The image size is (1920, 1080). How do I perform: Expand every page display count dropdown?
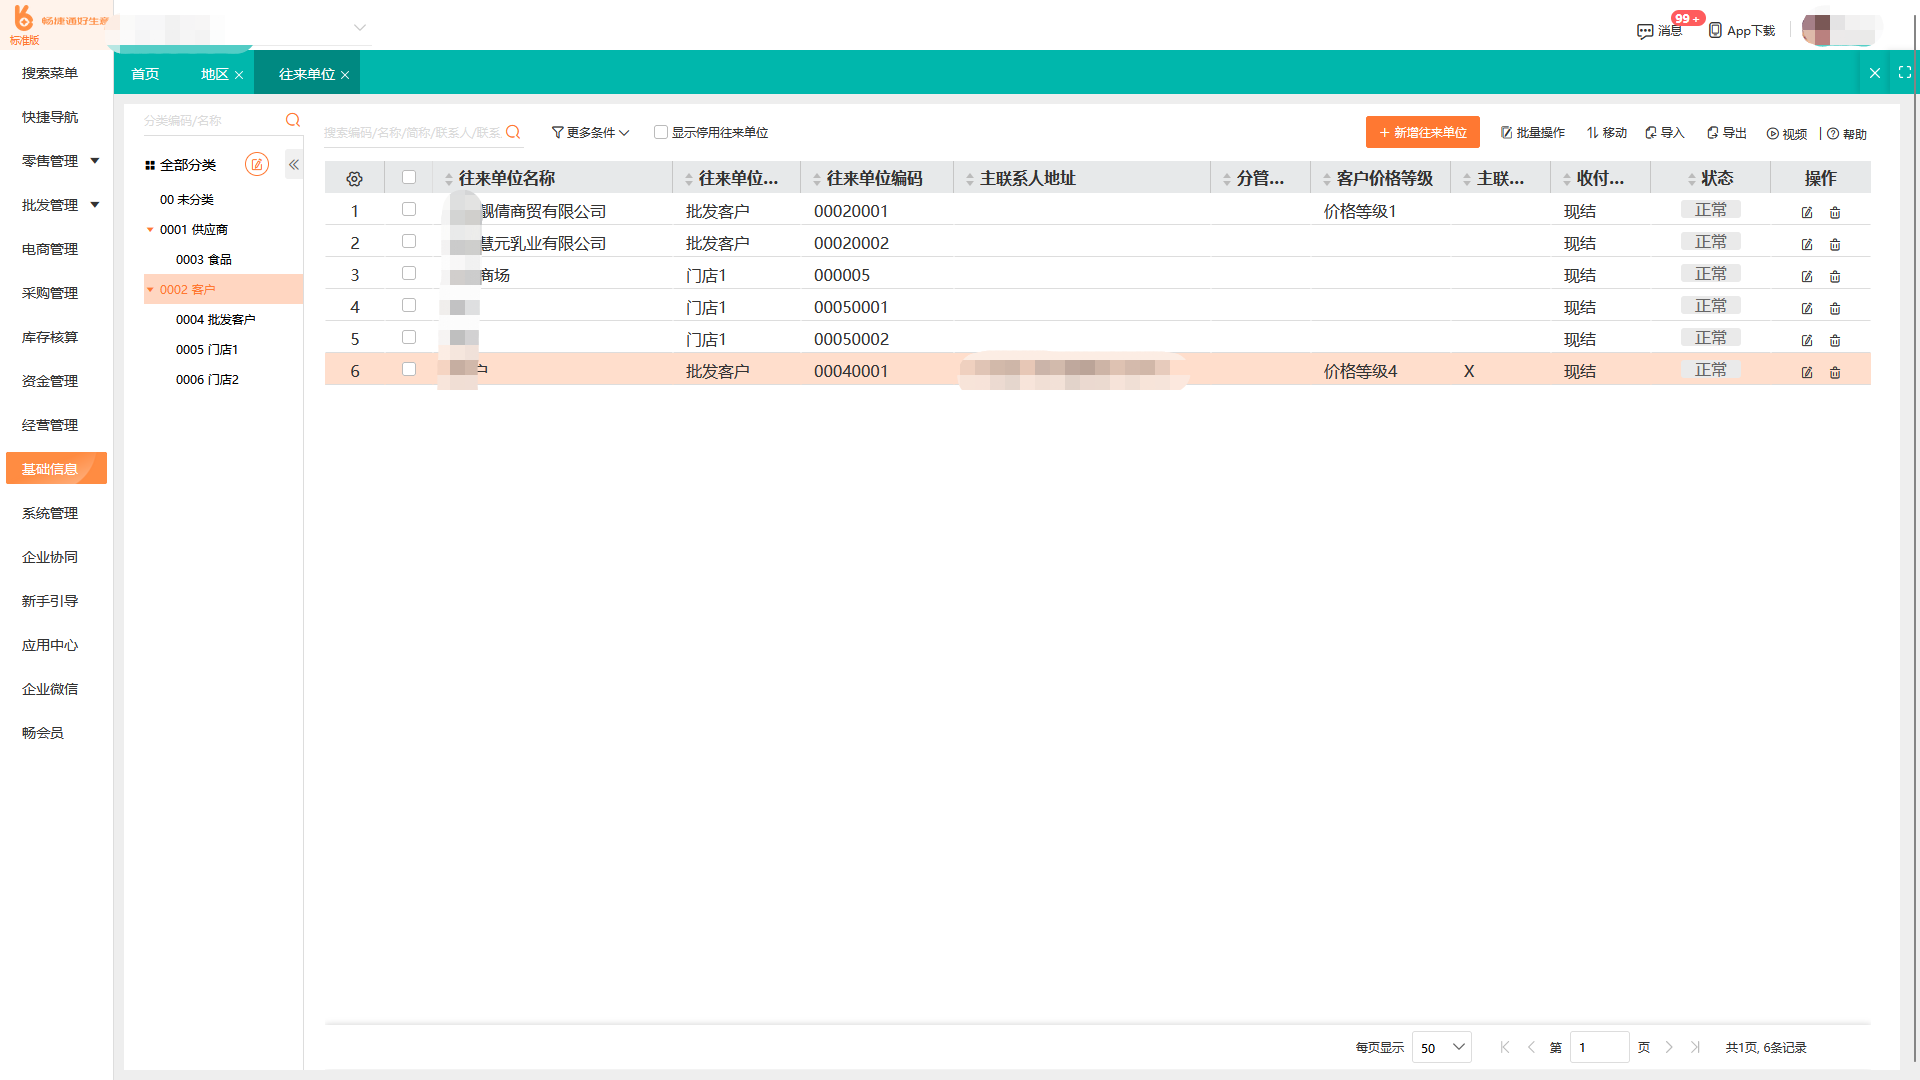[1439, 1047]
